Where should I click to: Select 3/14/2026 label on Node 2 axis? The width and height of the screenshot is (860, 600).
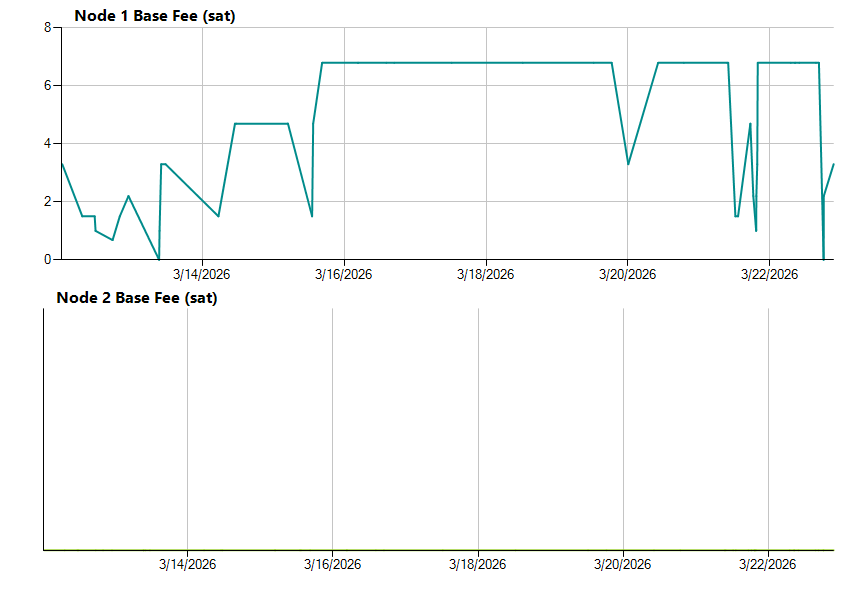(187, 565)
